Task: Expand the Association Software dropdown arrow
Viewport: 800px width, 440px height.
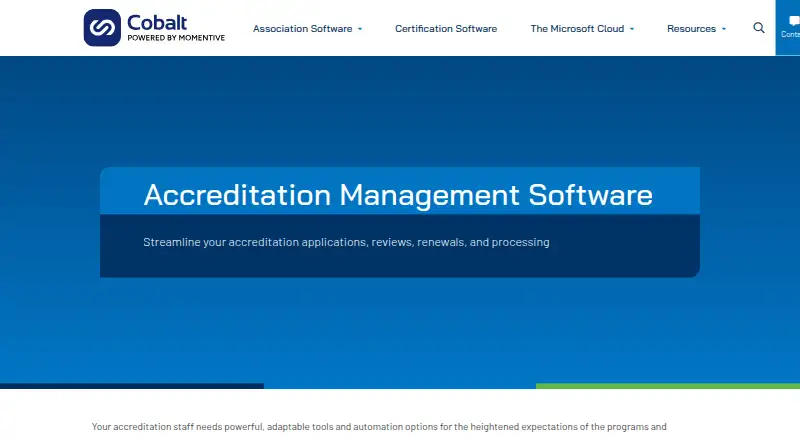Action: pyautogui.click(x=360, y=29)
